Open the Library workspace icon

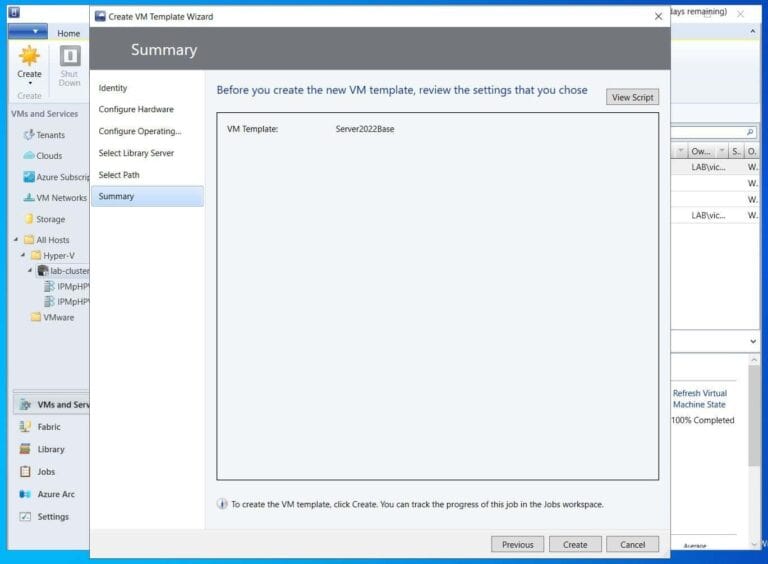tap(25, 449)
